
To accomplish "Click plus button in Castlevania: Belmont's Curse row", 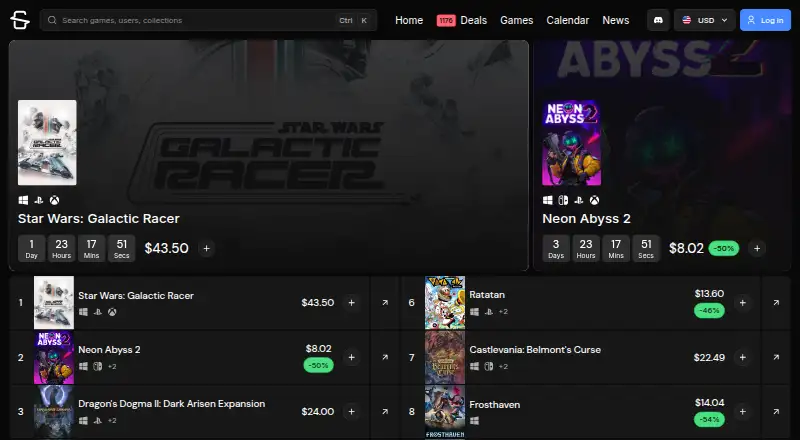I will tap(743, 357).
